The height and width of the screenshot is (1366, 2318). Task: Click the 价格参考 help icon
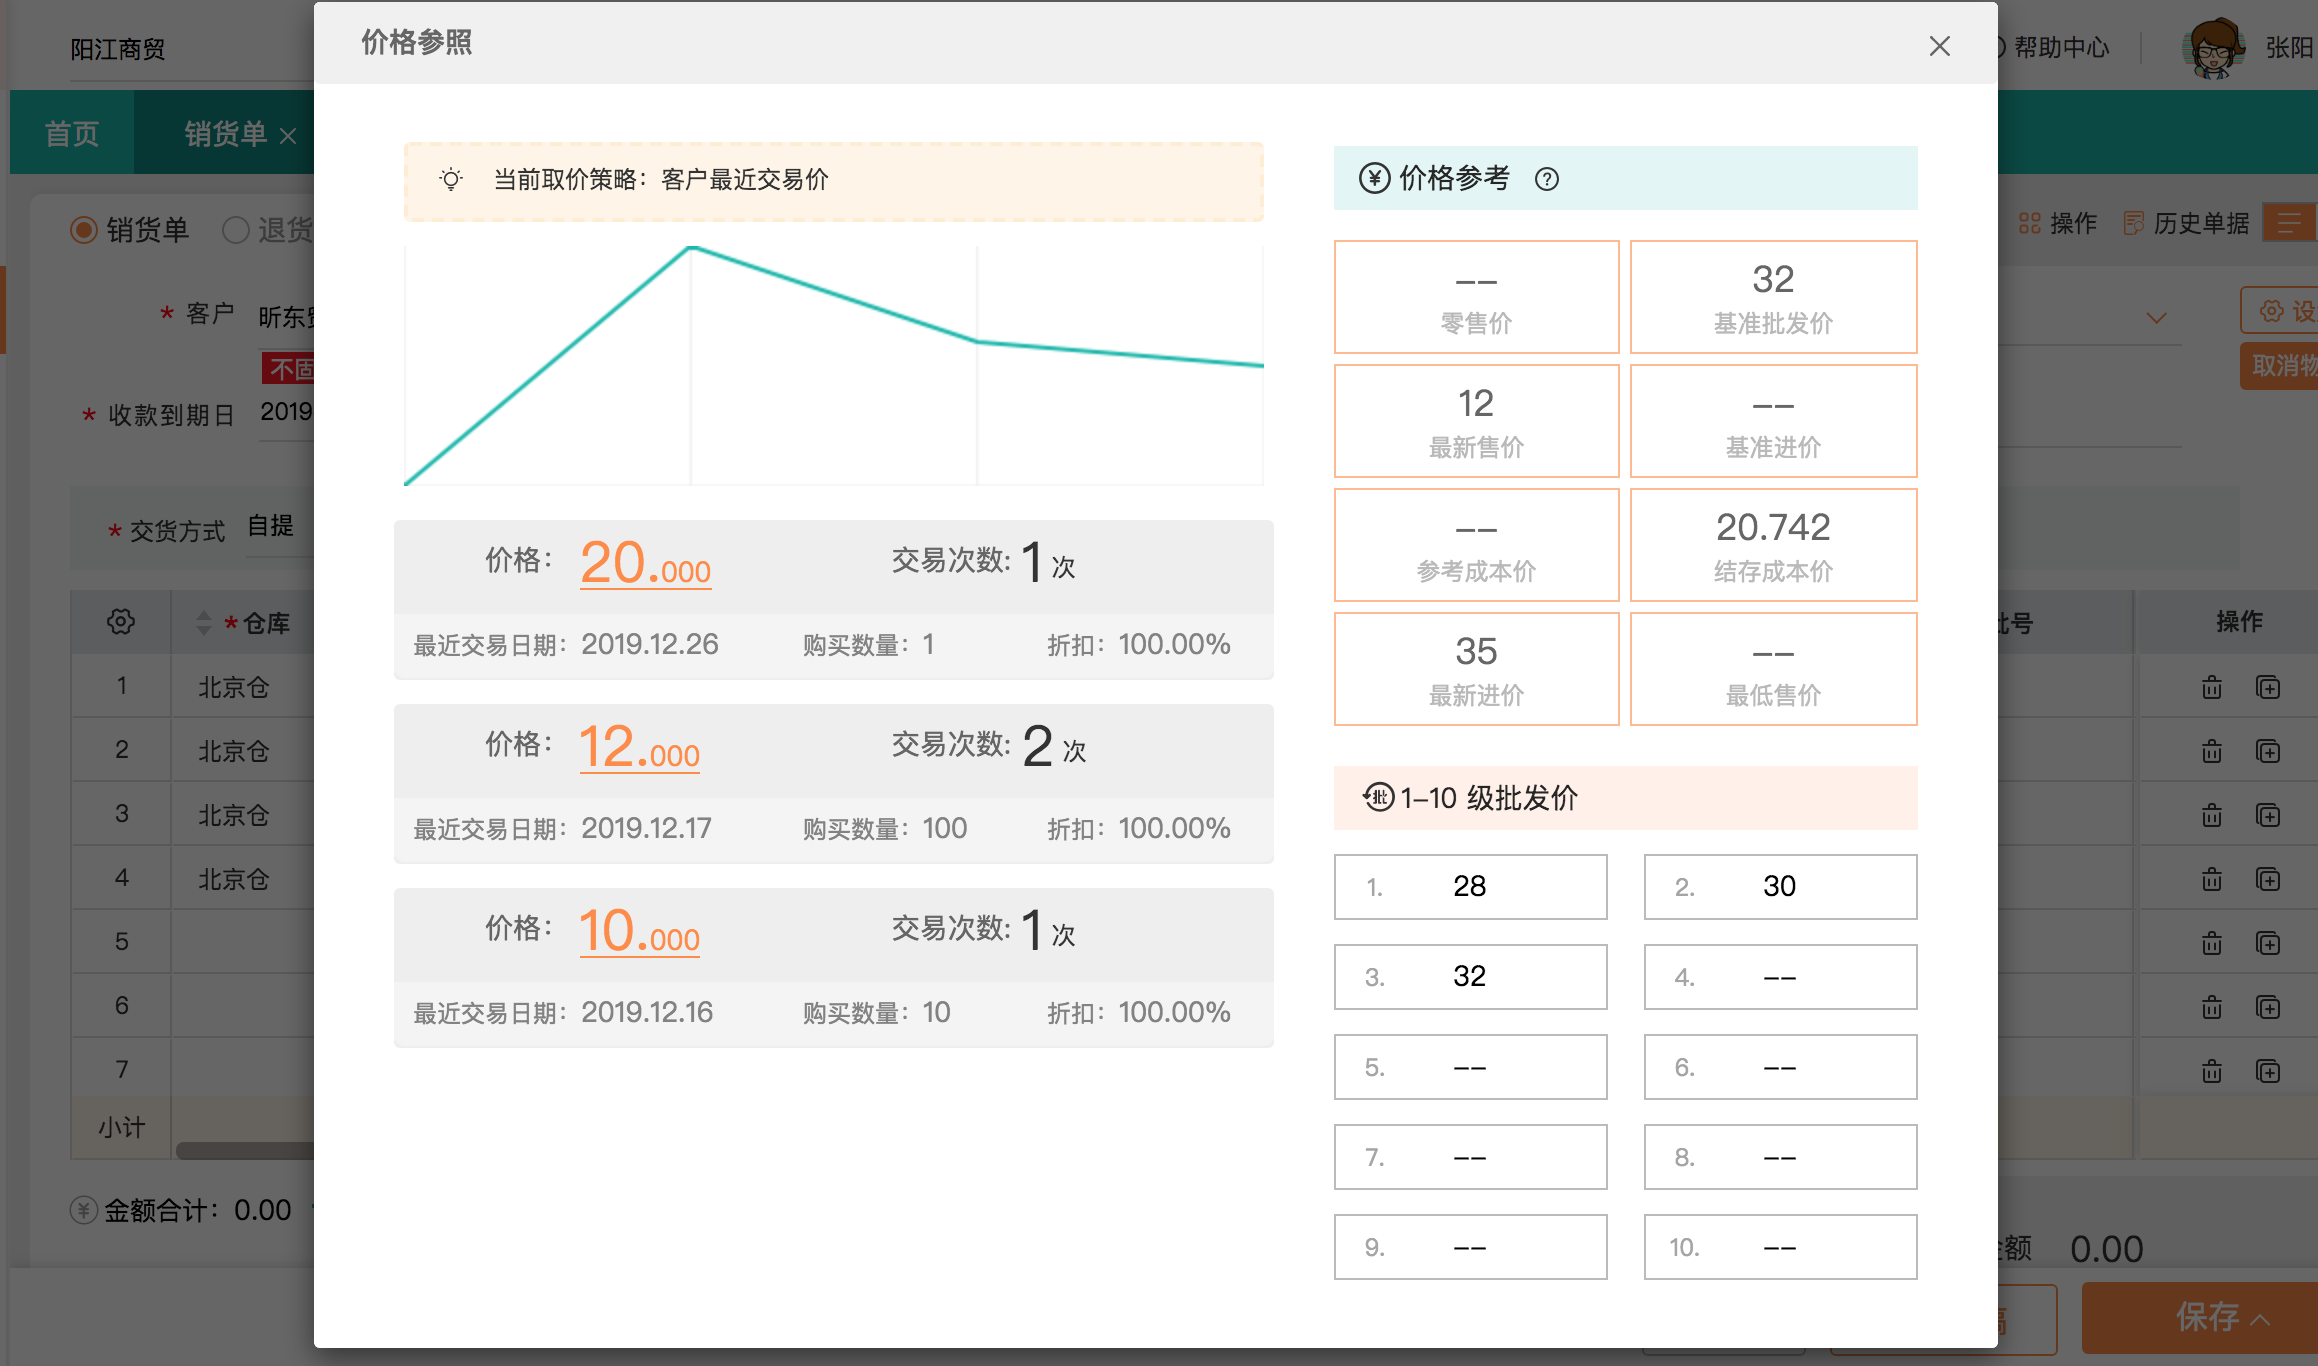(1546, 181)
